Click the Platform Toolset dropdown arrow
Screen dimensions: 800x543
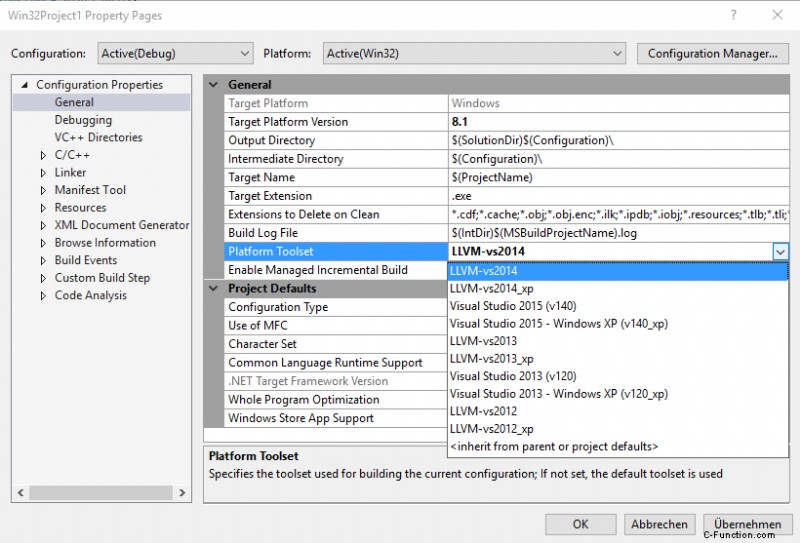780,252
